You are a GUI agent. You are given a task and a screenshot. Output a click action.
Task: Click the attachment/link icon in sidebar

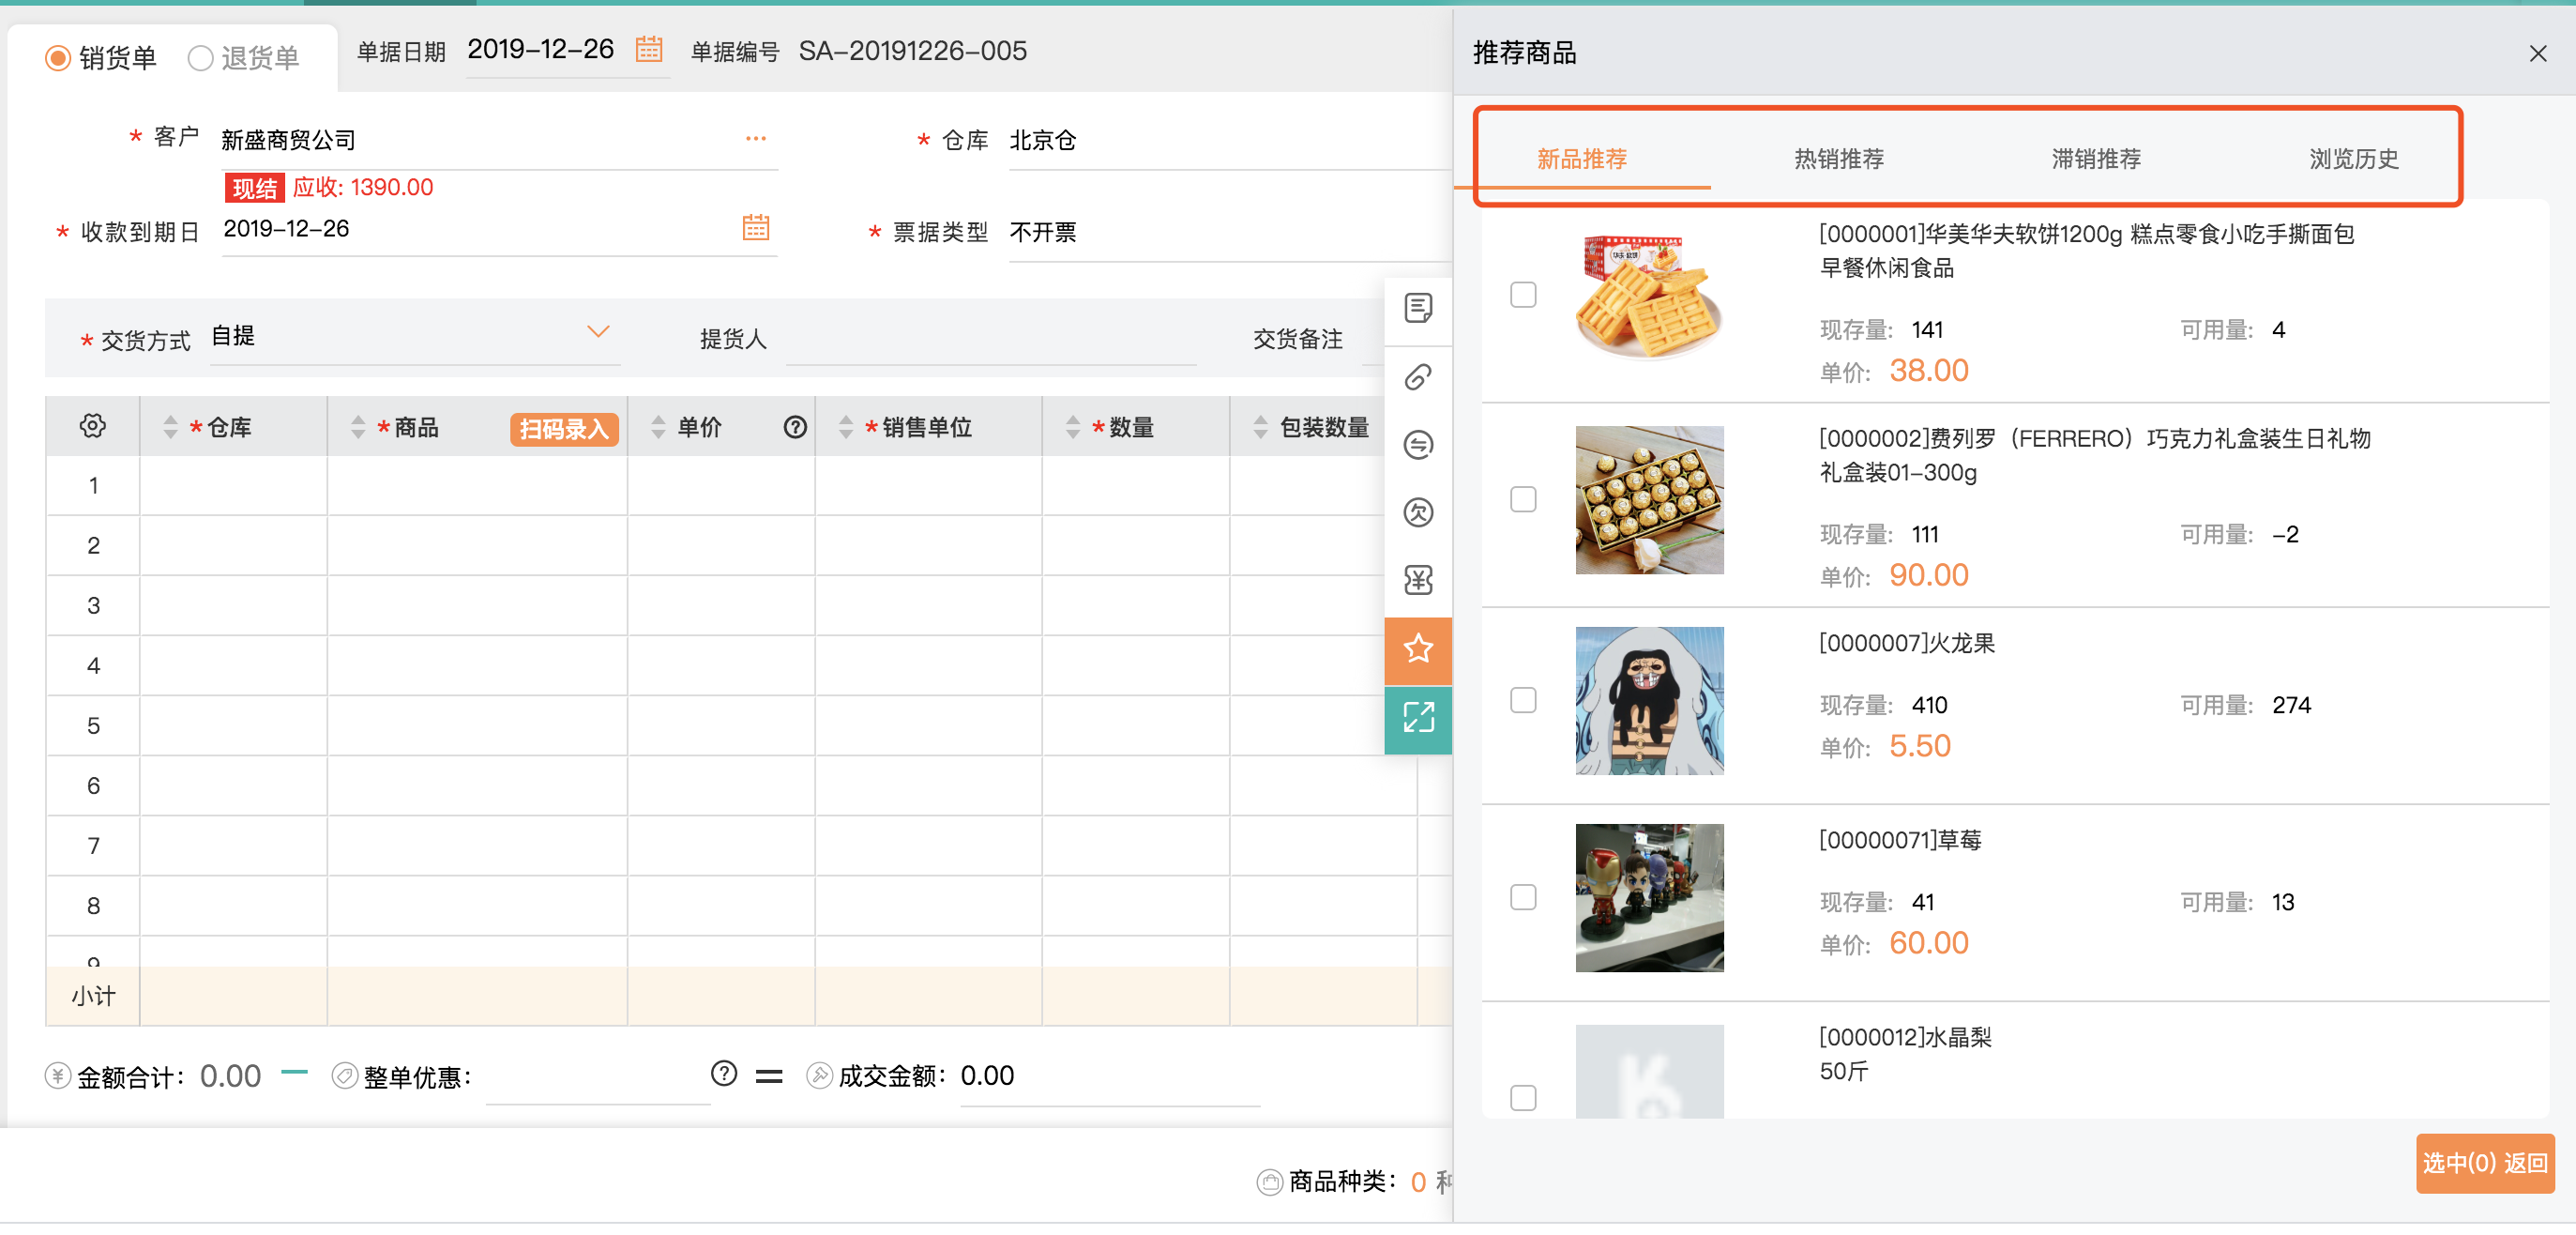point(1417,378)
